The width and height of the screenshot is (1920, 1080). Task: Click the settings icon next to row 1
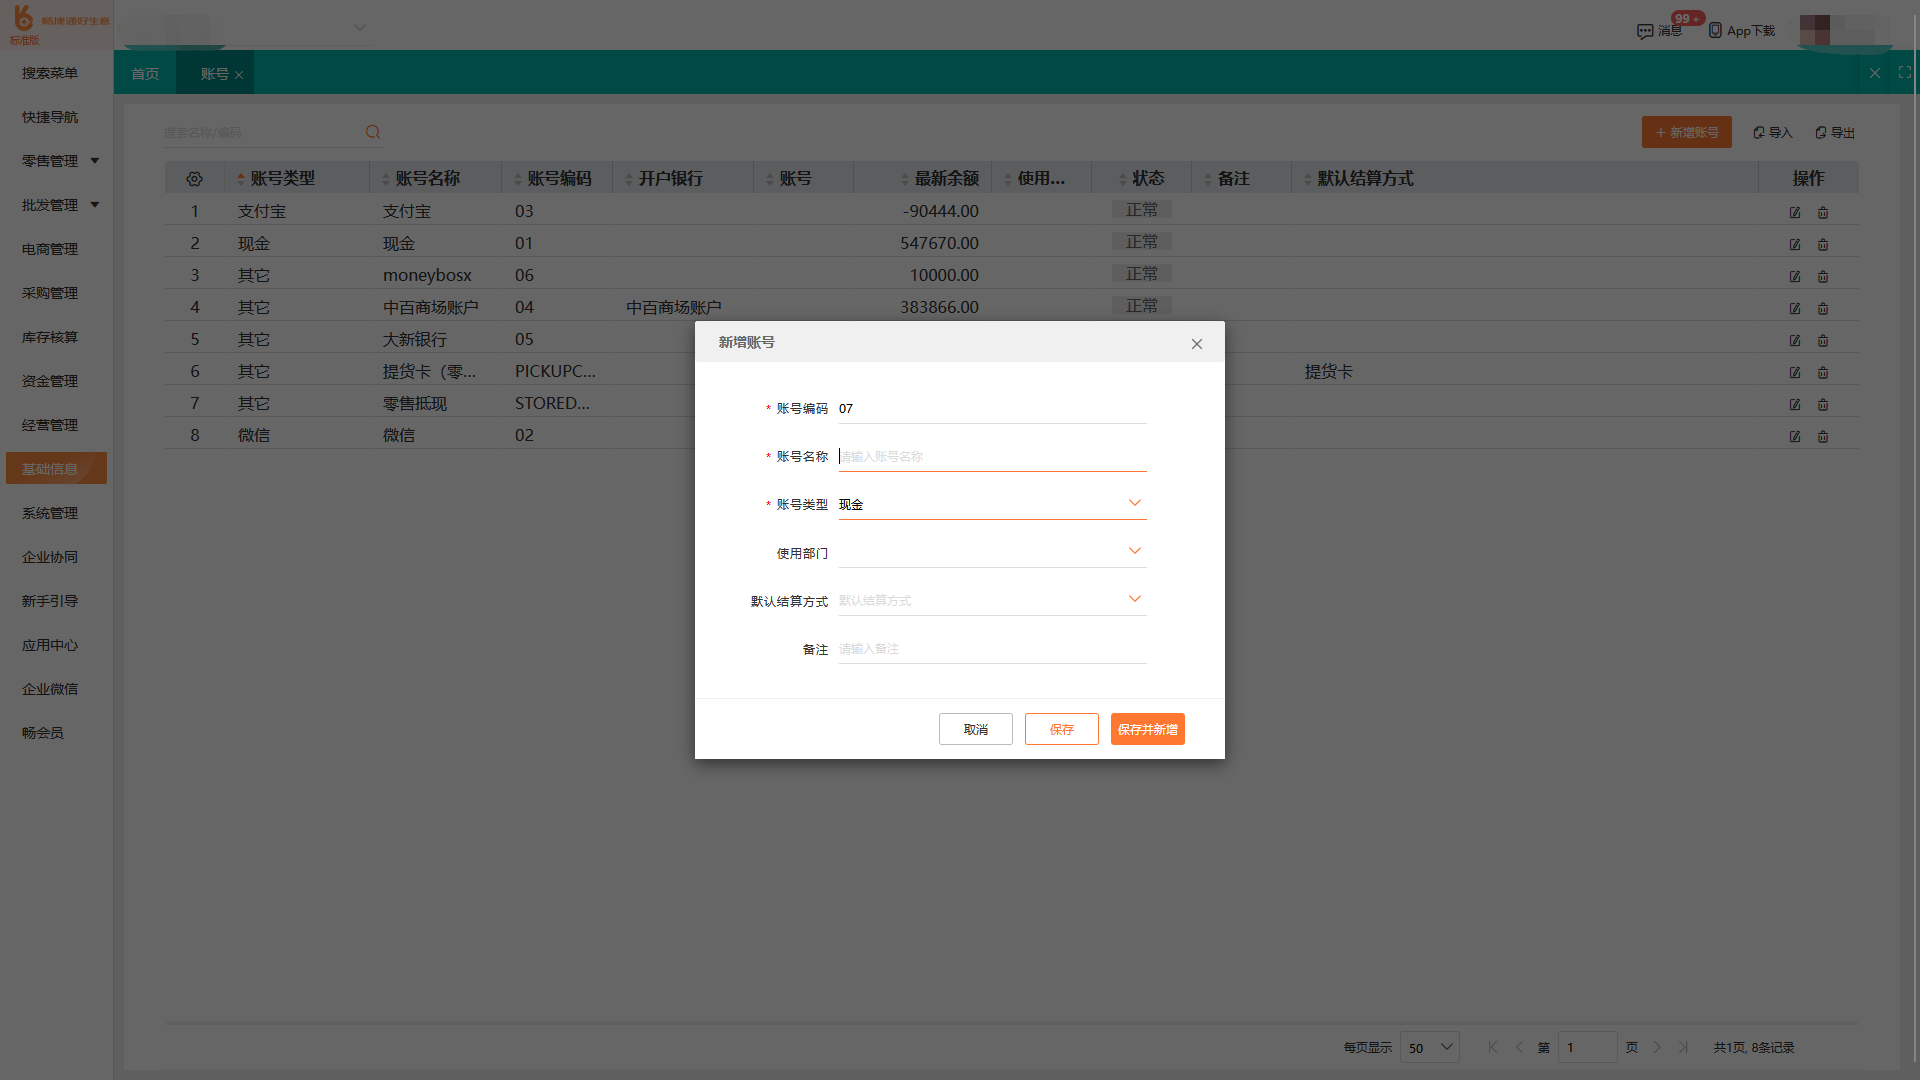pyautogui.click(x=194, y=178)
